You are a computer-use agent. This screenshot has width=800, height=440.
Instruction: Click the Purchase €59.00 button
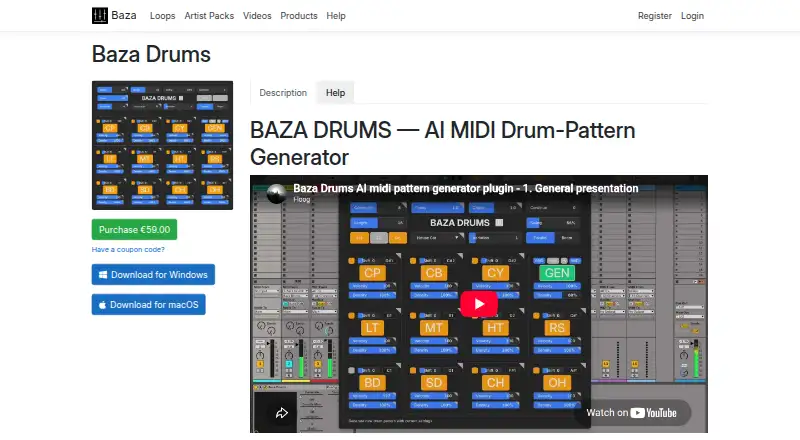point(134,230)
